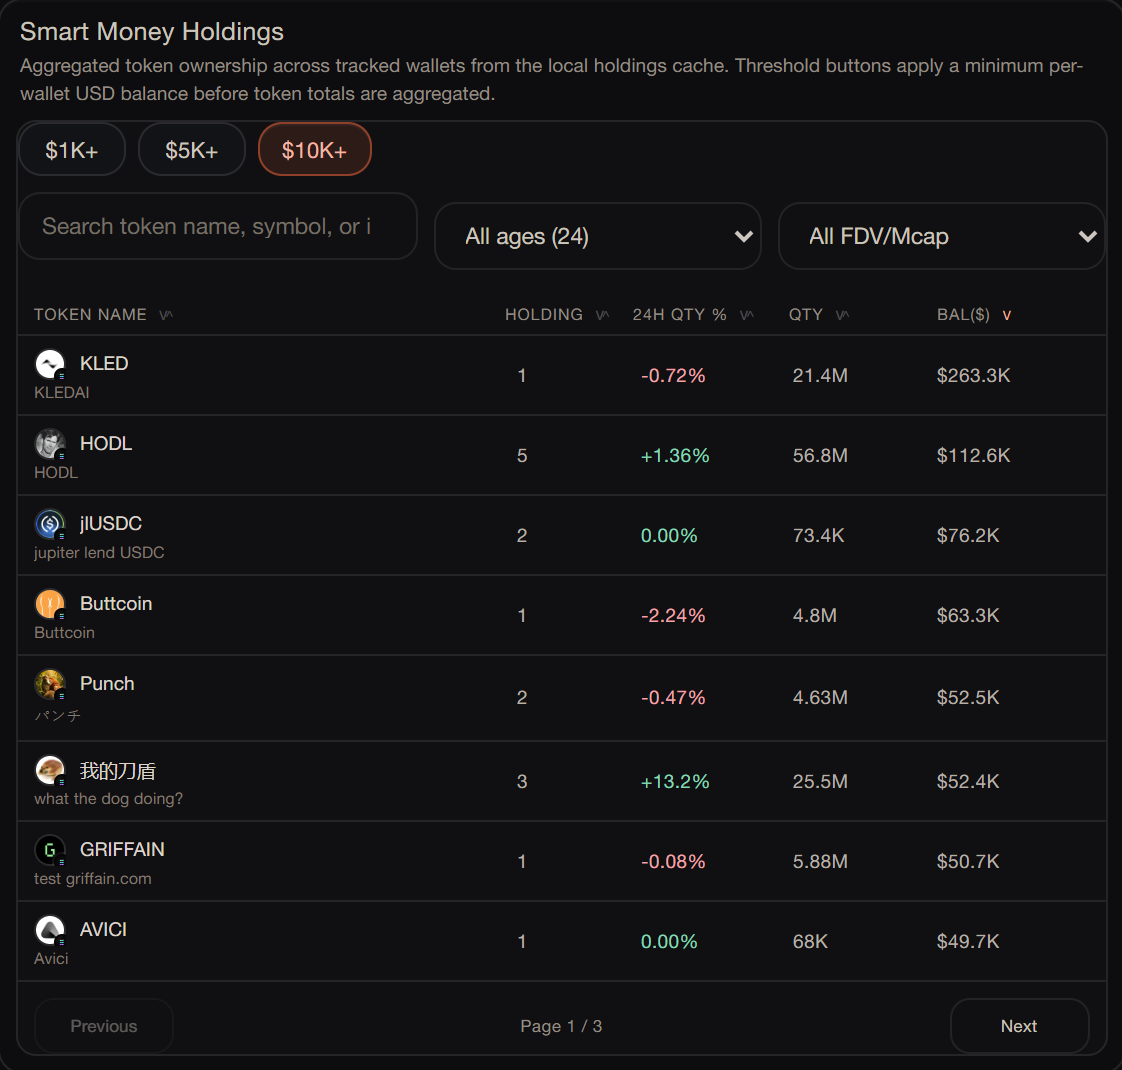This screenshot has width=1122, height=1070.
Task: Open the All ages dropdown
Action: pos(597,236)
